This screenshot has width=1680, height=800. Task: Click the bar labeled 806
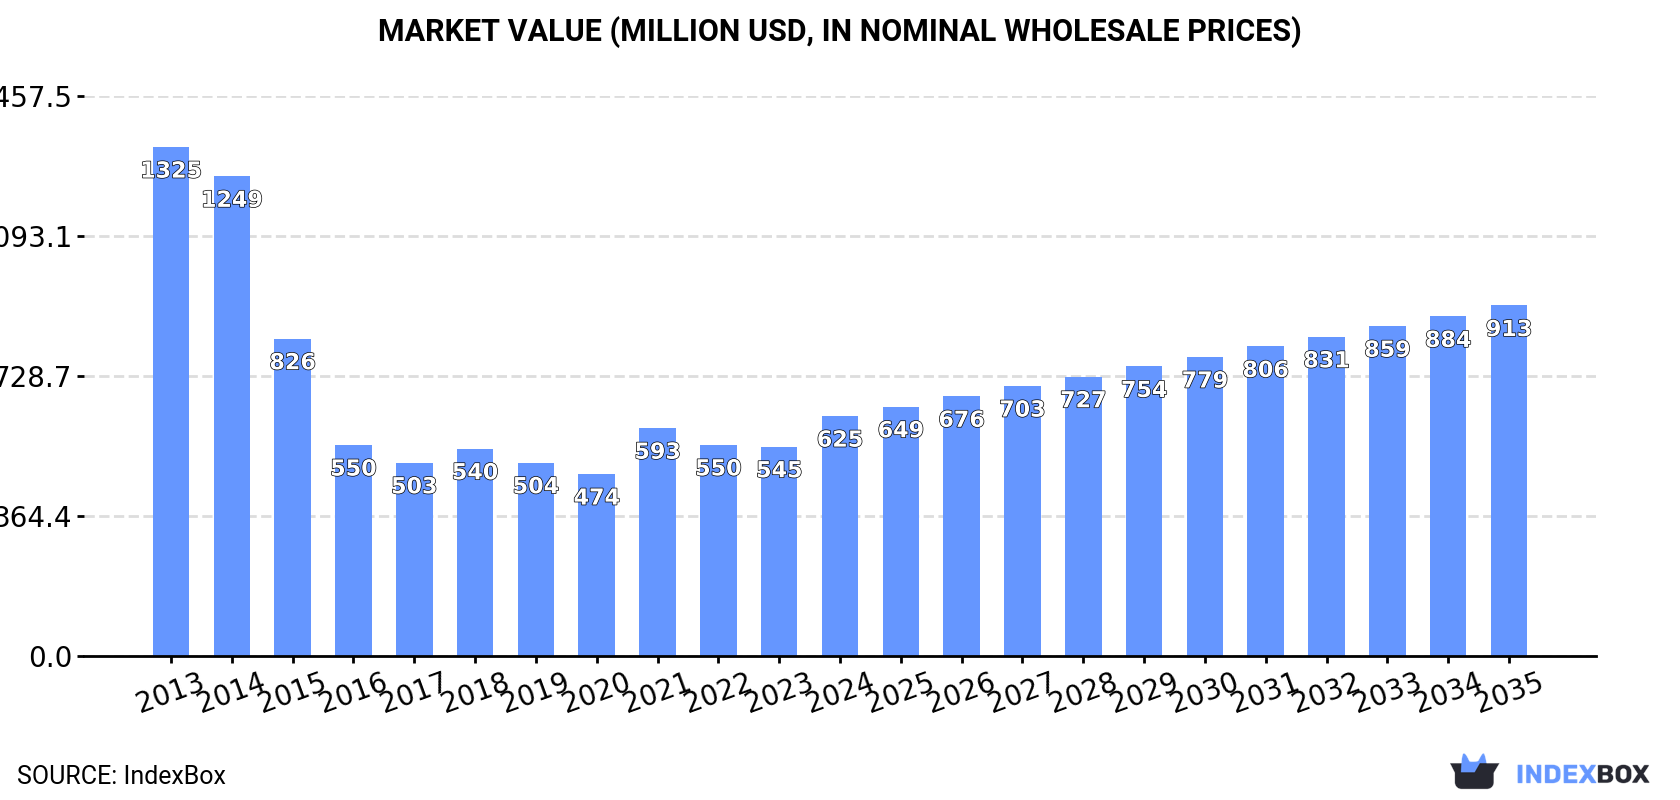pyautogui.click(x=1265, y=501)
